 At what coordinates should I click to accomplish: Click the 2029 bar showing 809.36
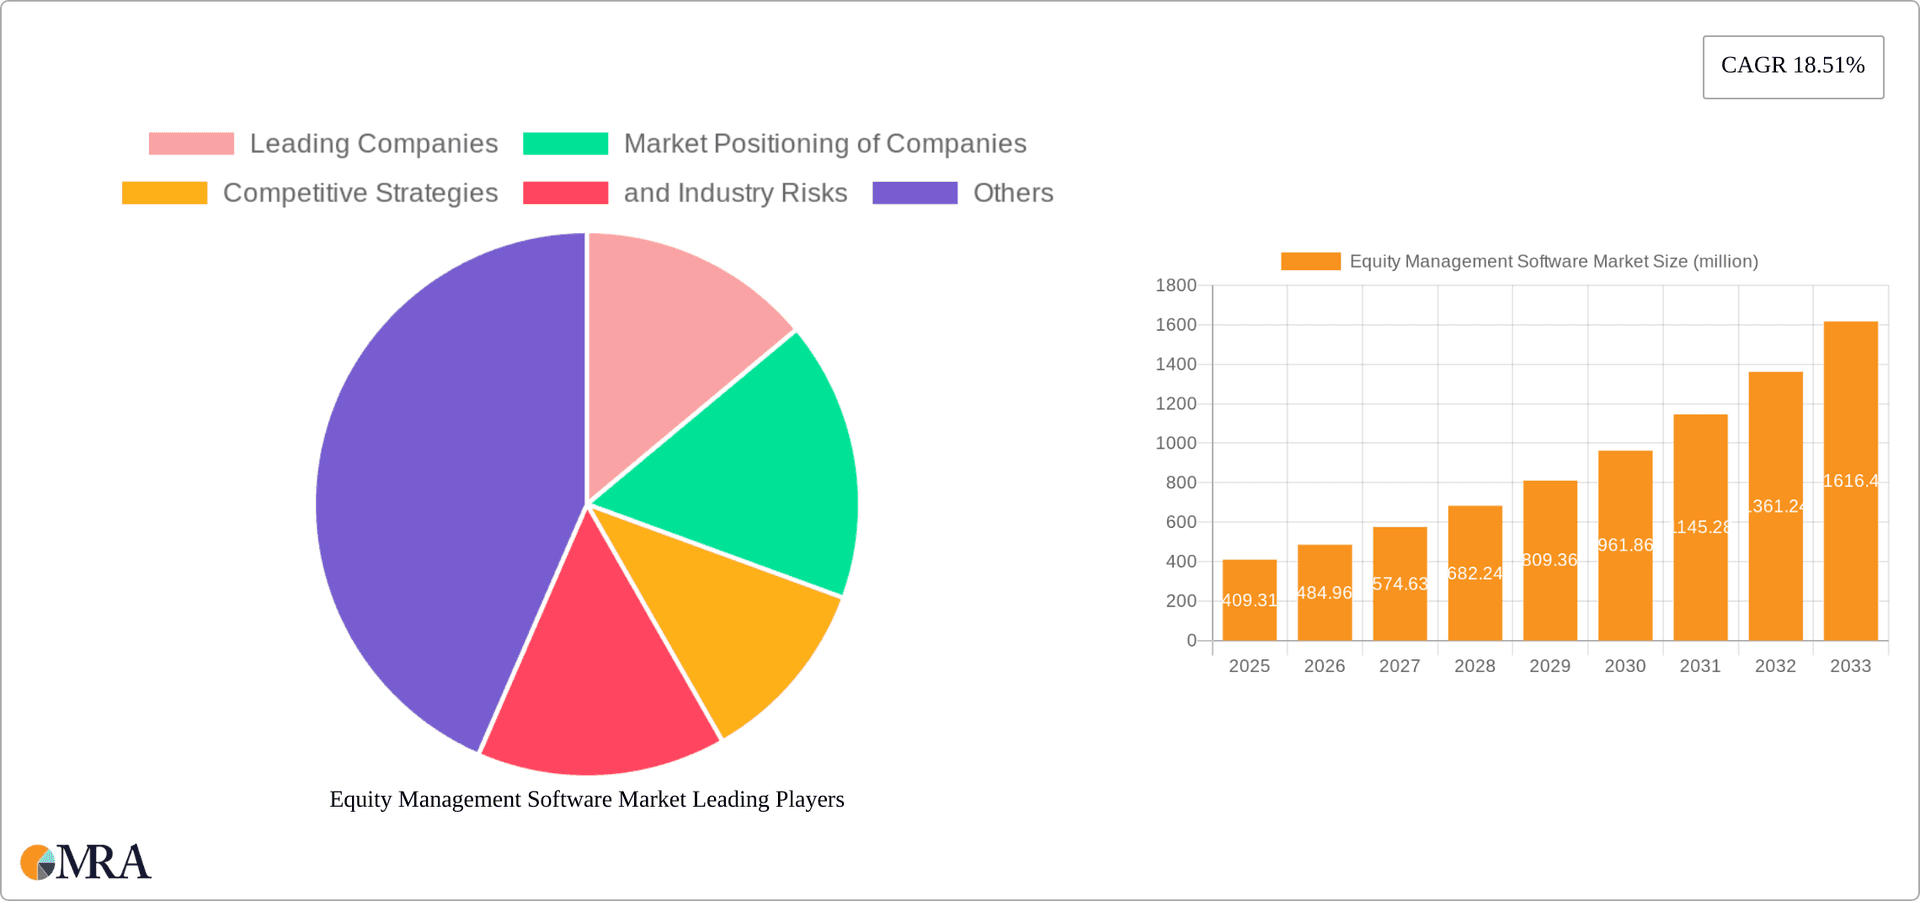tap(1550, 560)
